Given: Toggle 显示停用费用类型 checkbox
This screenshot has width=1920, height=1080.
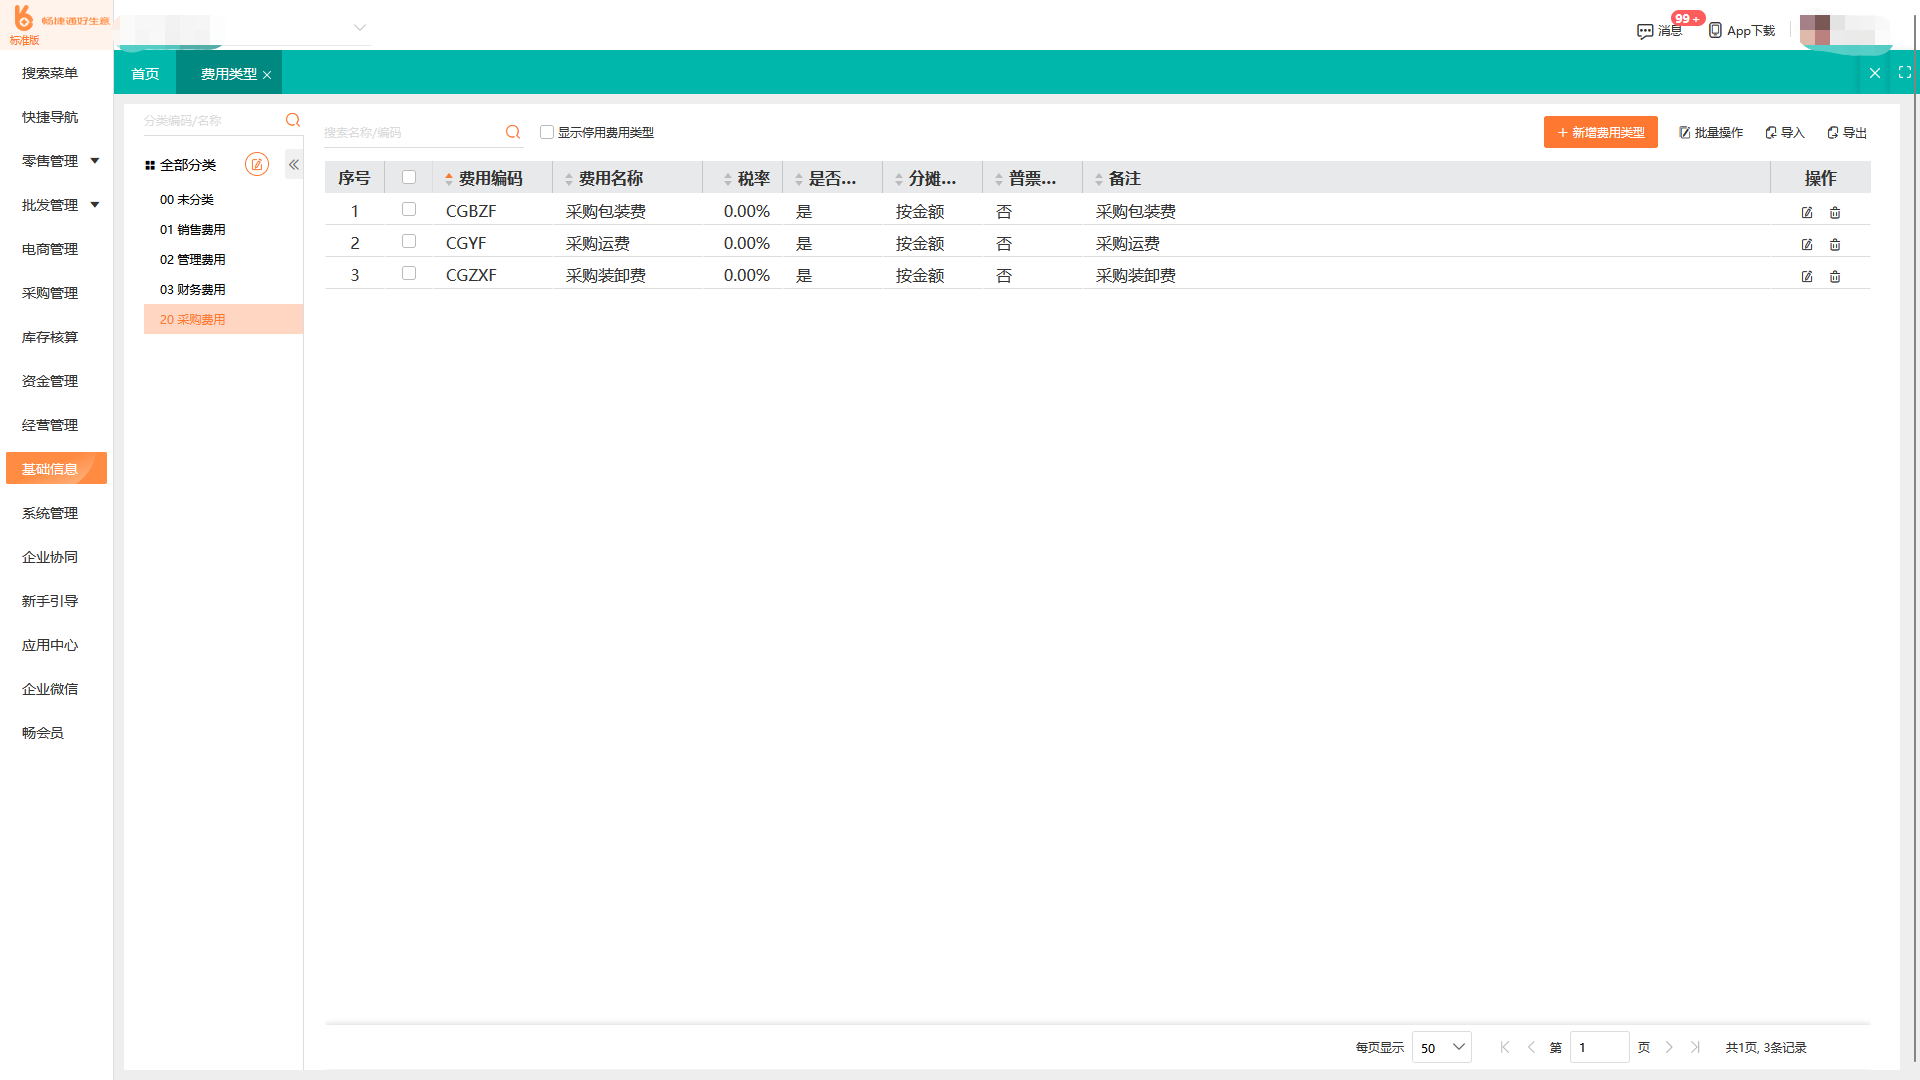Looking at the screenshot, I should [x=545, y=132].
